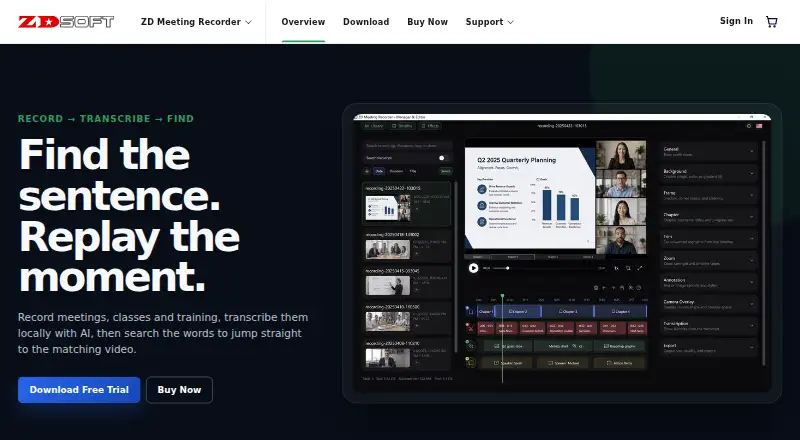This screenshot has width=800, height=440.
Task: Open the Support dropdown menu
Action: 489,22
